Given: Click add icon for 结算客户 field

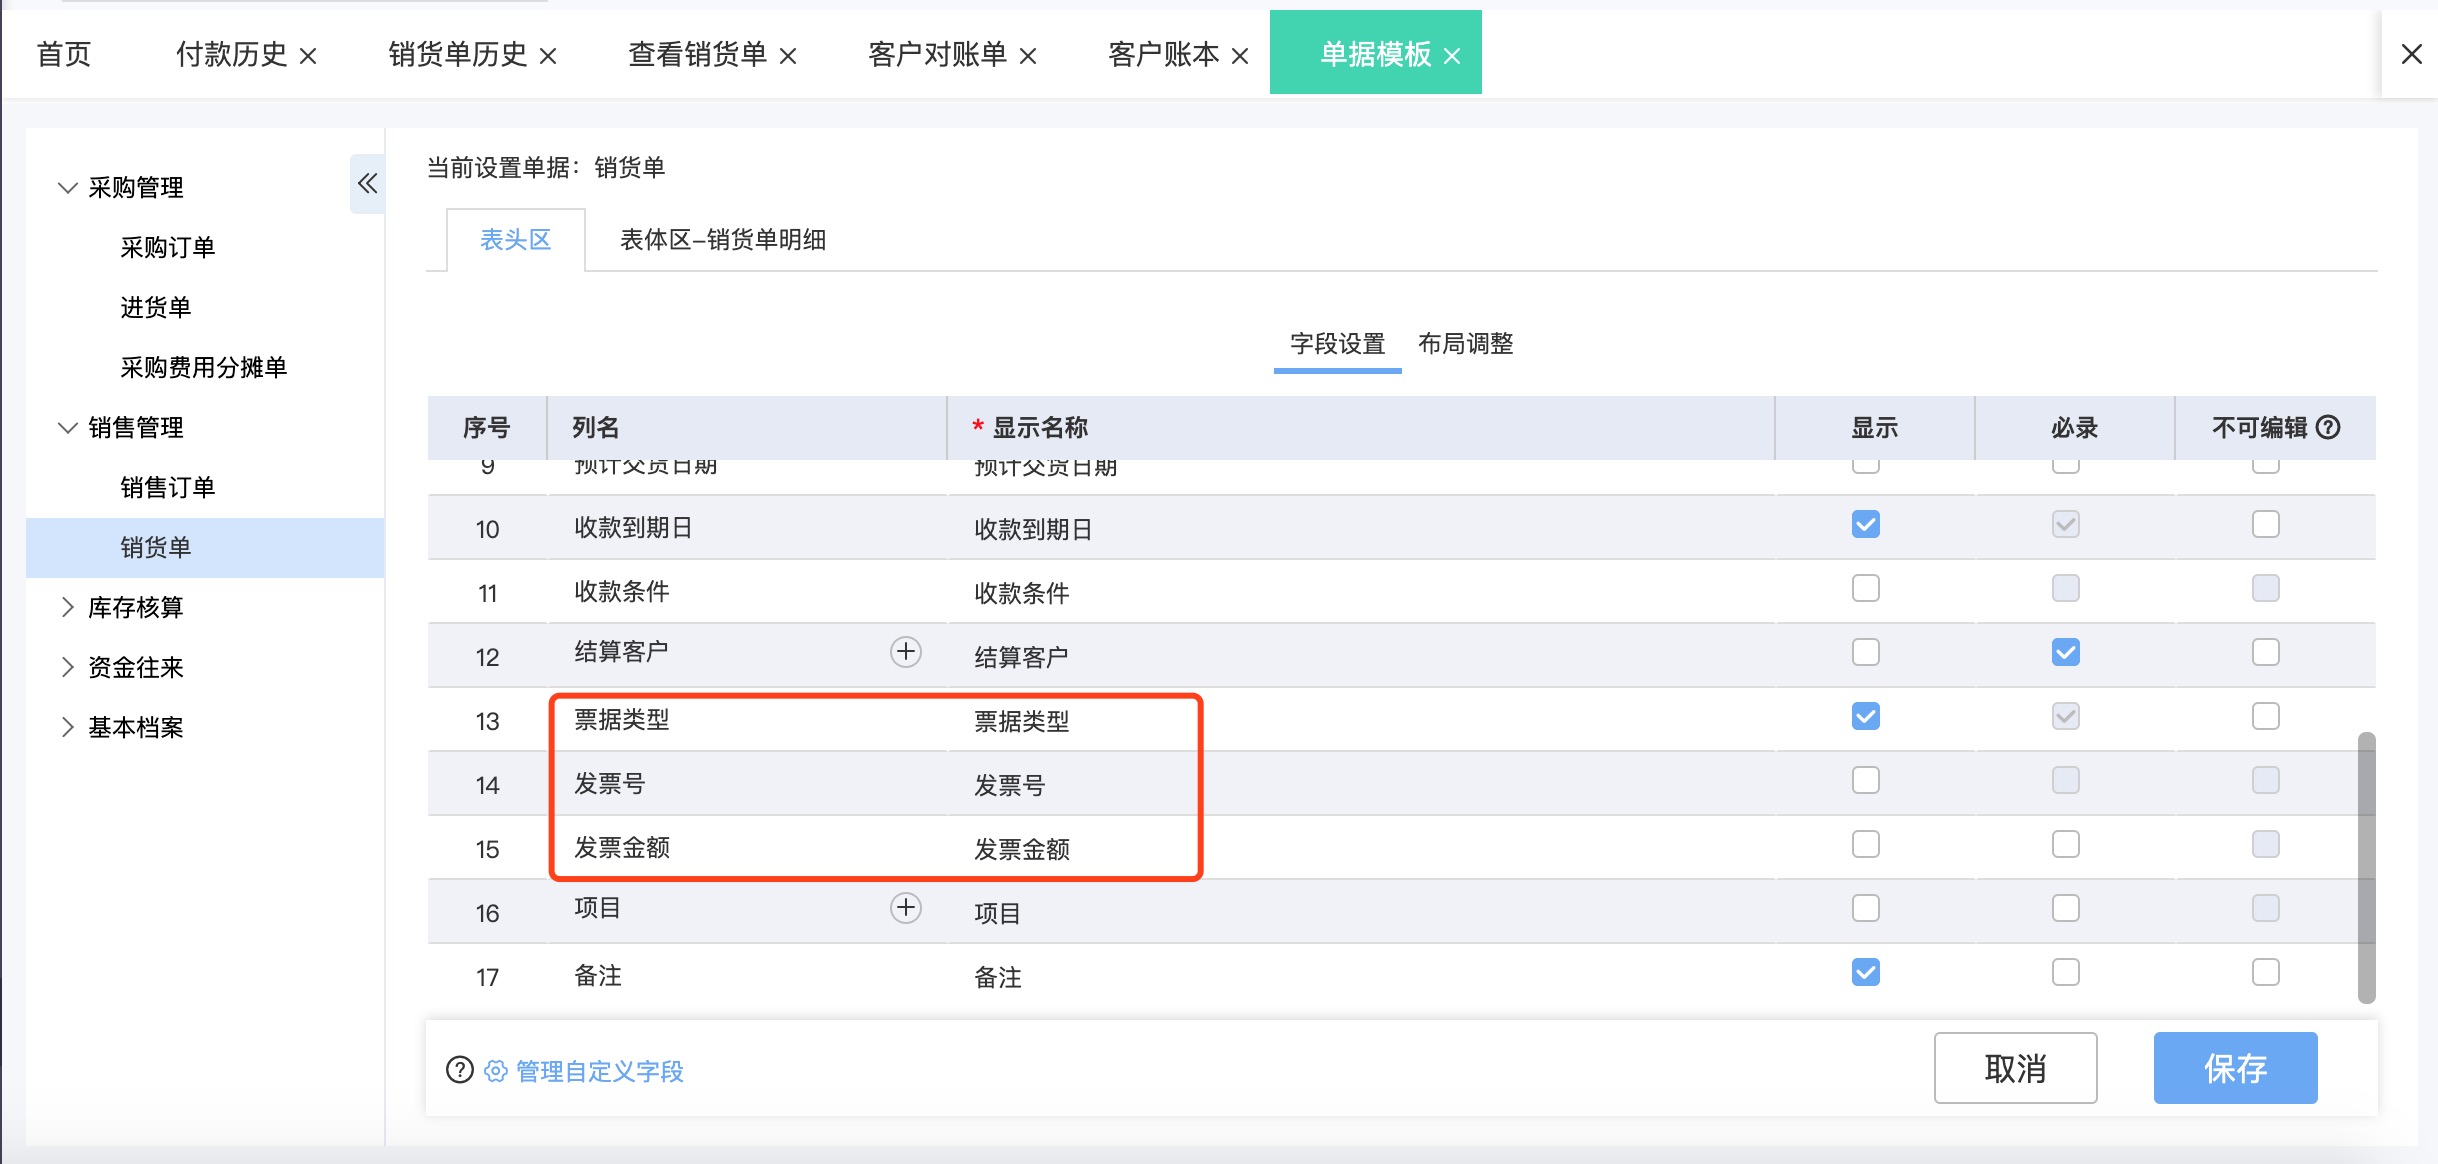Looking at the screenshot, I should tap(905, 651).
